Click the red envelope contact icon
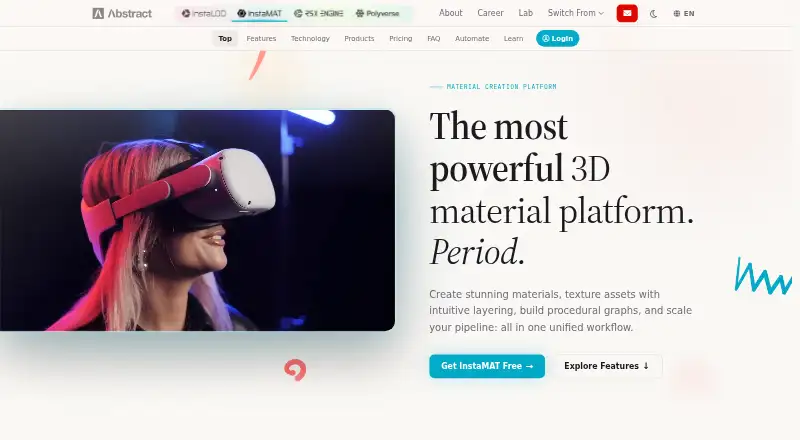800x440 pixels. pyautogui.click(x=627, y=13)
